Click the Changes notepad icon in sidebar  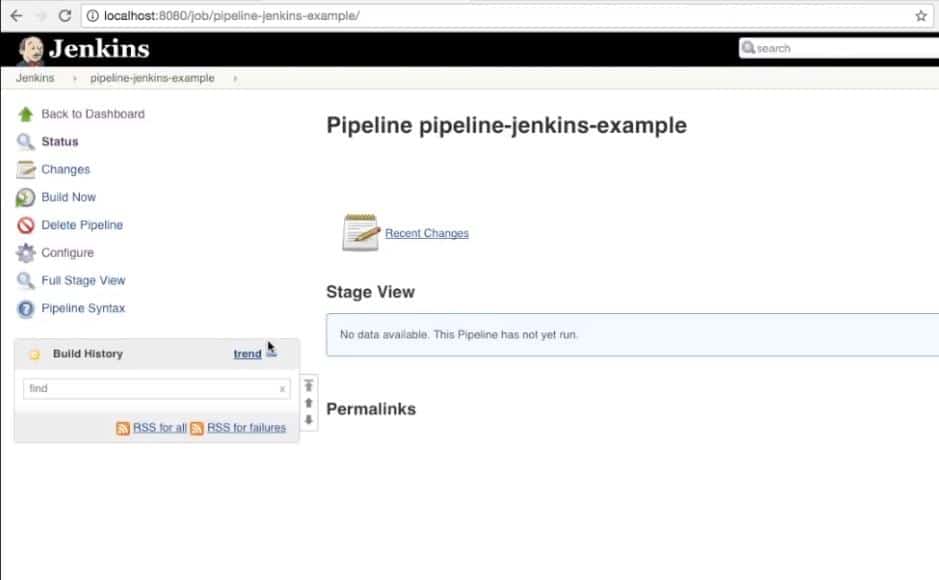(25, 169)
